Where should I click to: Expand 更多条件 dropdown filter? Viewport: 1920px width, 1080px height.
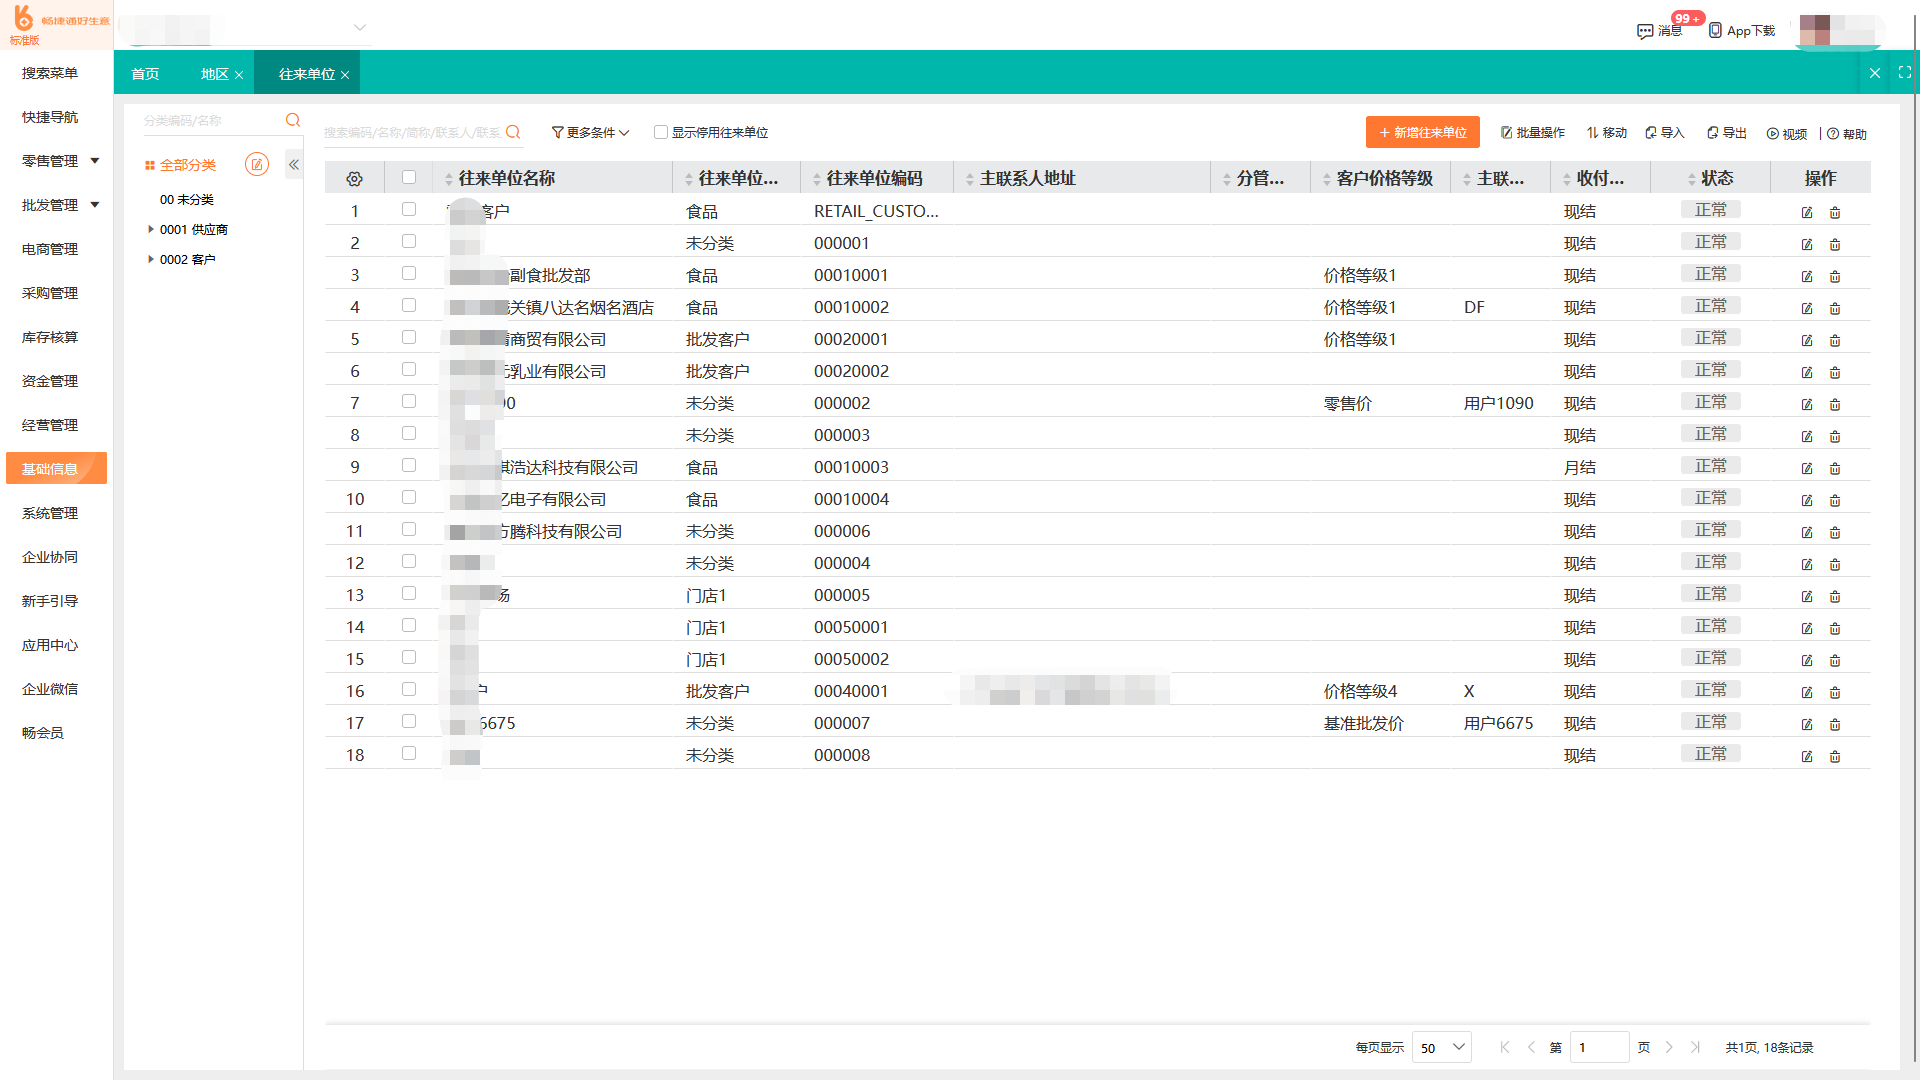(592, 131)
